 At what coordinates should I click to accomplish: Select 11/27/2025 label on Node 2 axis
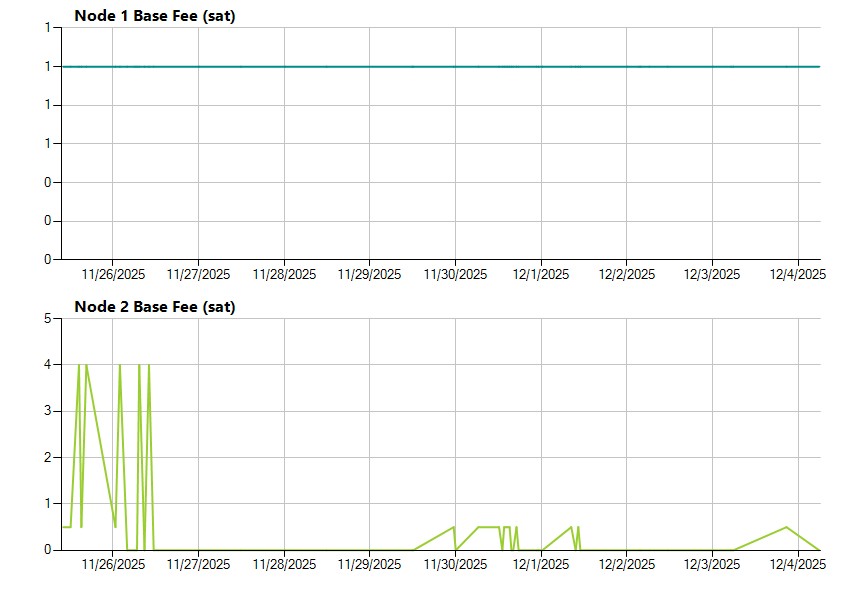198,564
